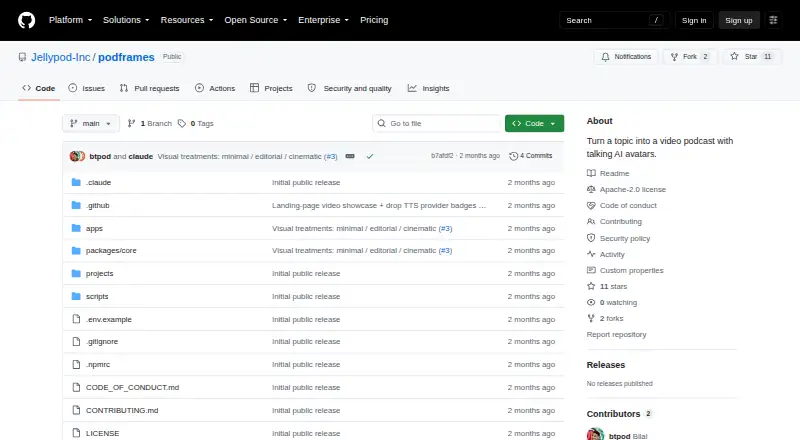Screen dimensions: 800x440
Task: Open Landing-page video showcase commit message
Action: pos(379,205)
